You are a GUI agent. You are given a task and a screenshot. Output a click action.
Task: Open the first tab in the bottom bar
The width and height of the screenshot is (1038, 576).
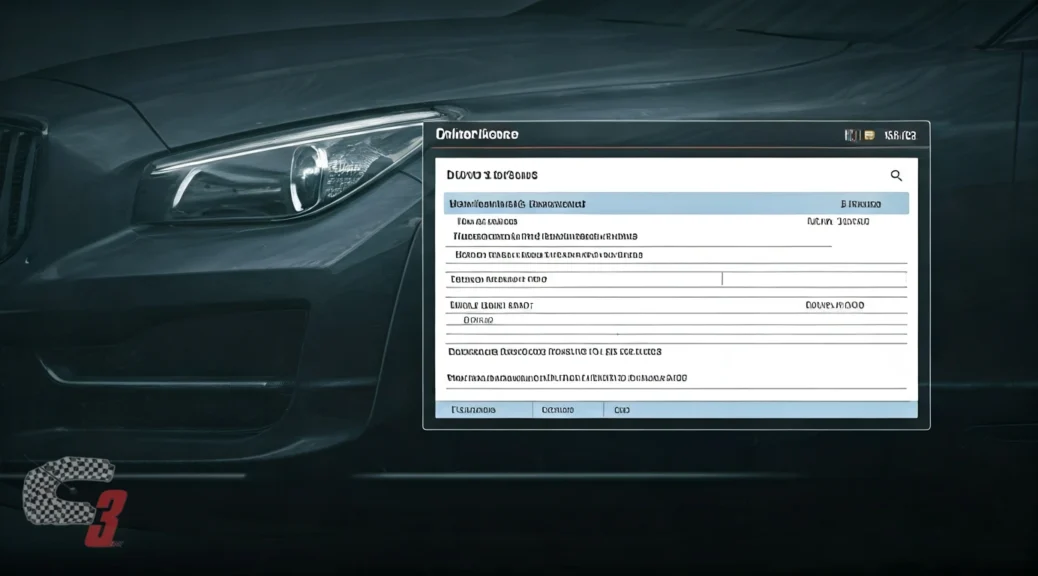point(475,410)
